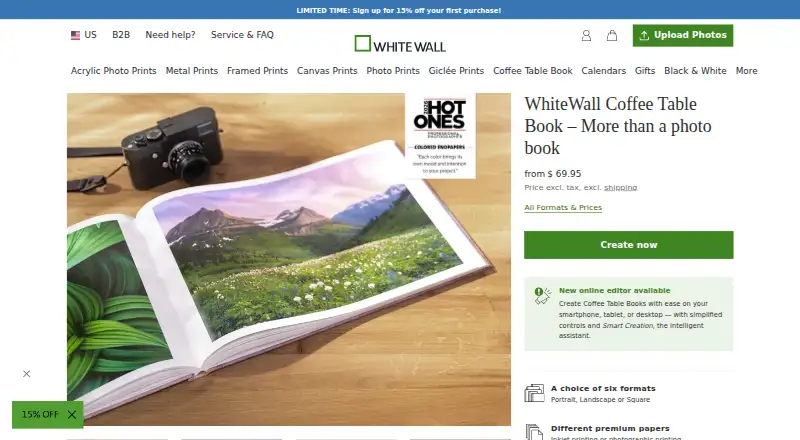Open Framed Prints menu

258,71
